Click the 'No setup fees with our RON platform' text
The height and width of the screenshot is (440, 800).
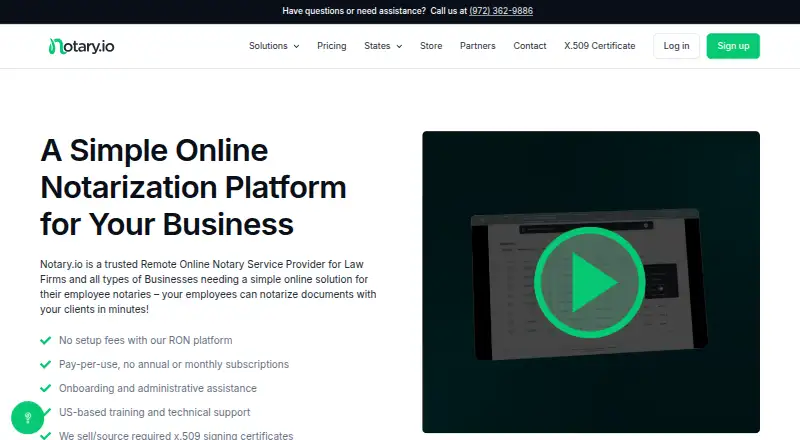145,340
